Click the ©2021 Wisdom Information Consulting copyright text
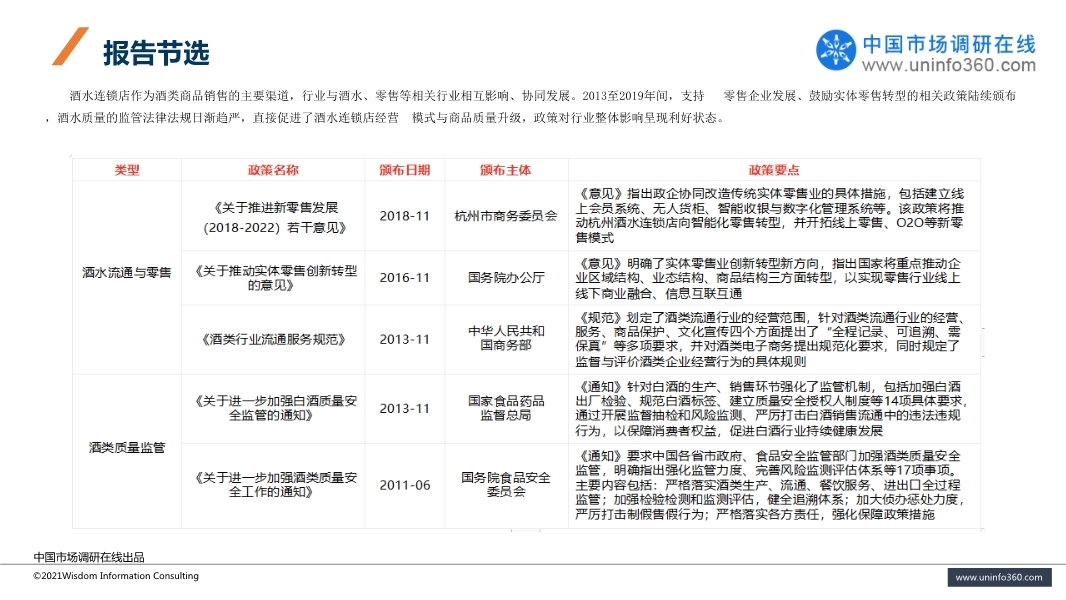 [116, 576]
